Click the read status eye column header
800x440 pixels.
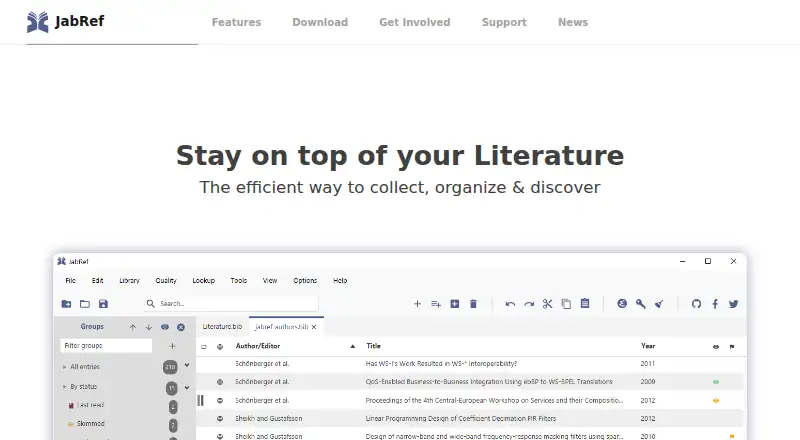coord(716,347)
